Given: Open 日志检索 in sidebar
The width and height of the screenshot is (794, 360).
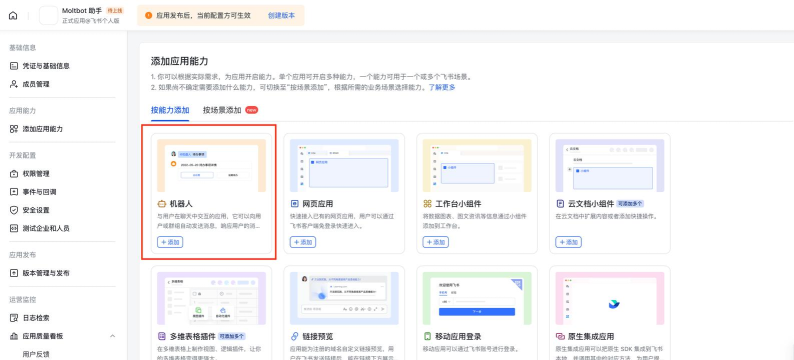Looking at the screenshot, I should pos(36,318).
